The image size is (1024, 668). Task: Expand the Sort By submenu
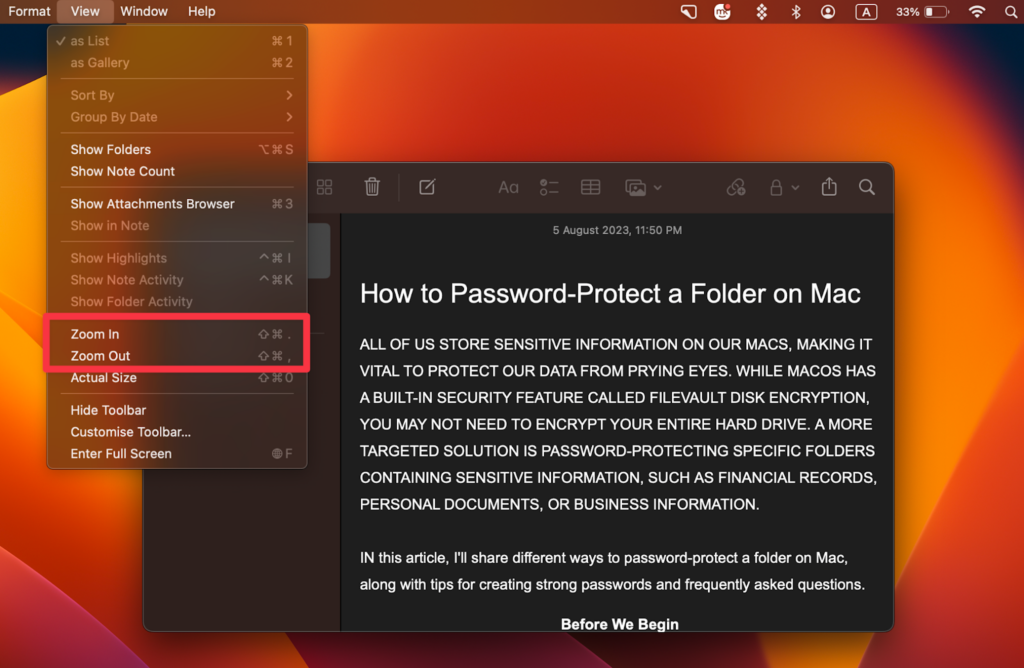pyautogui.click(x=177, y=95)
